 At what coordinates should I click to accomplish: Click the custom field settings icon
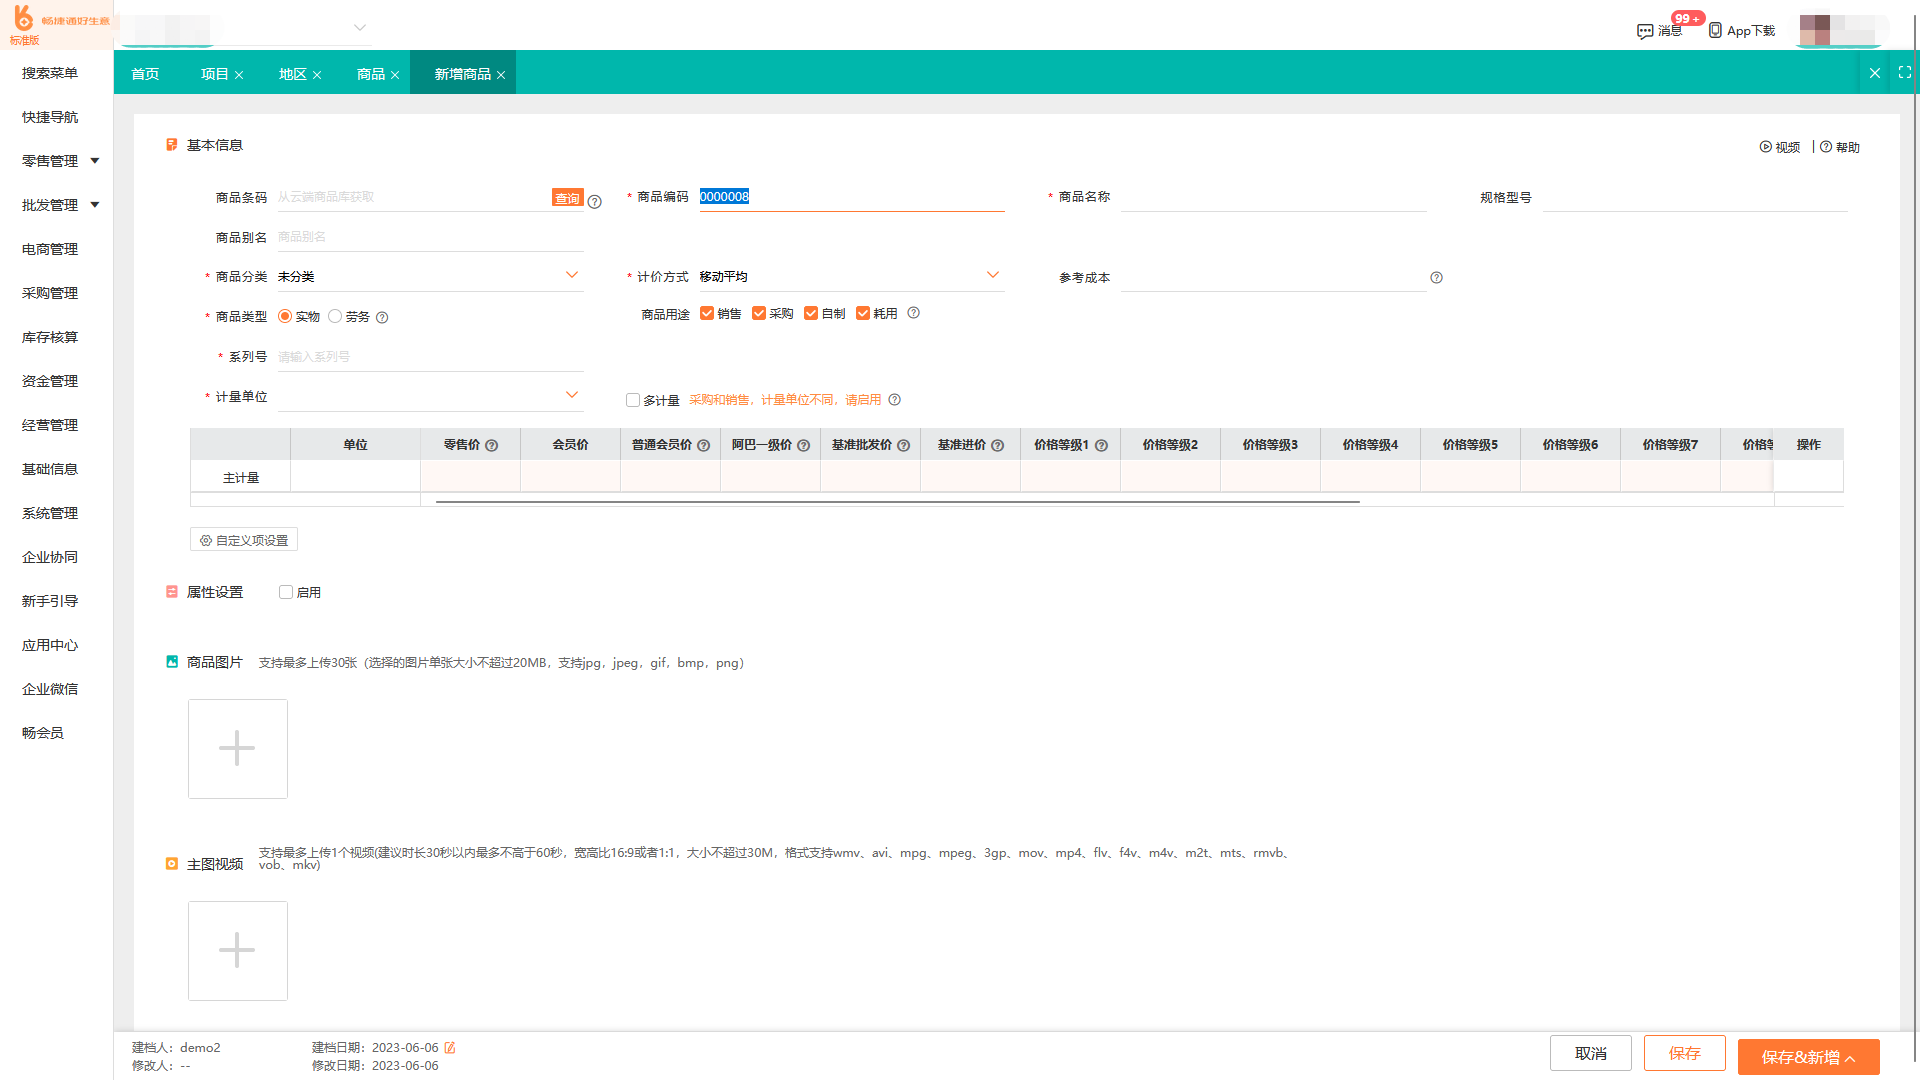(x=208, y=539)
